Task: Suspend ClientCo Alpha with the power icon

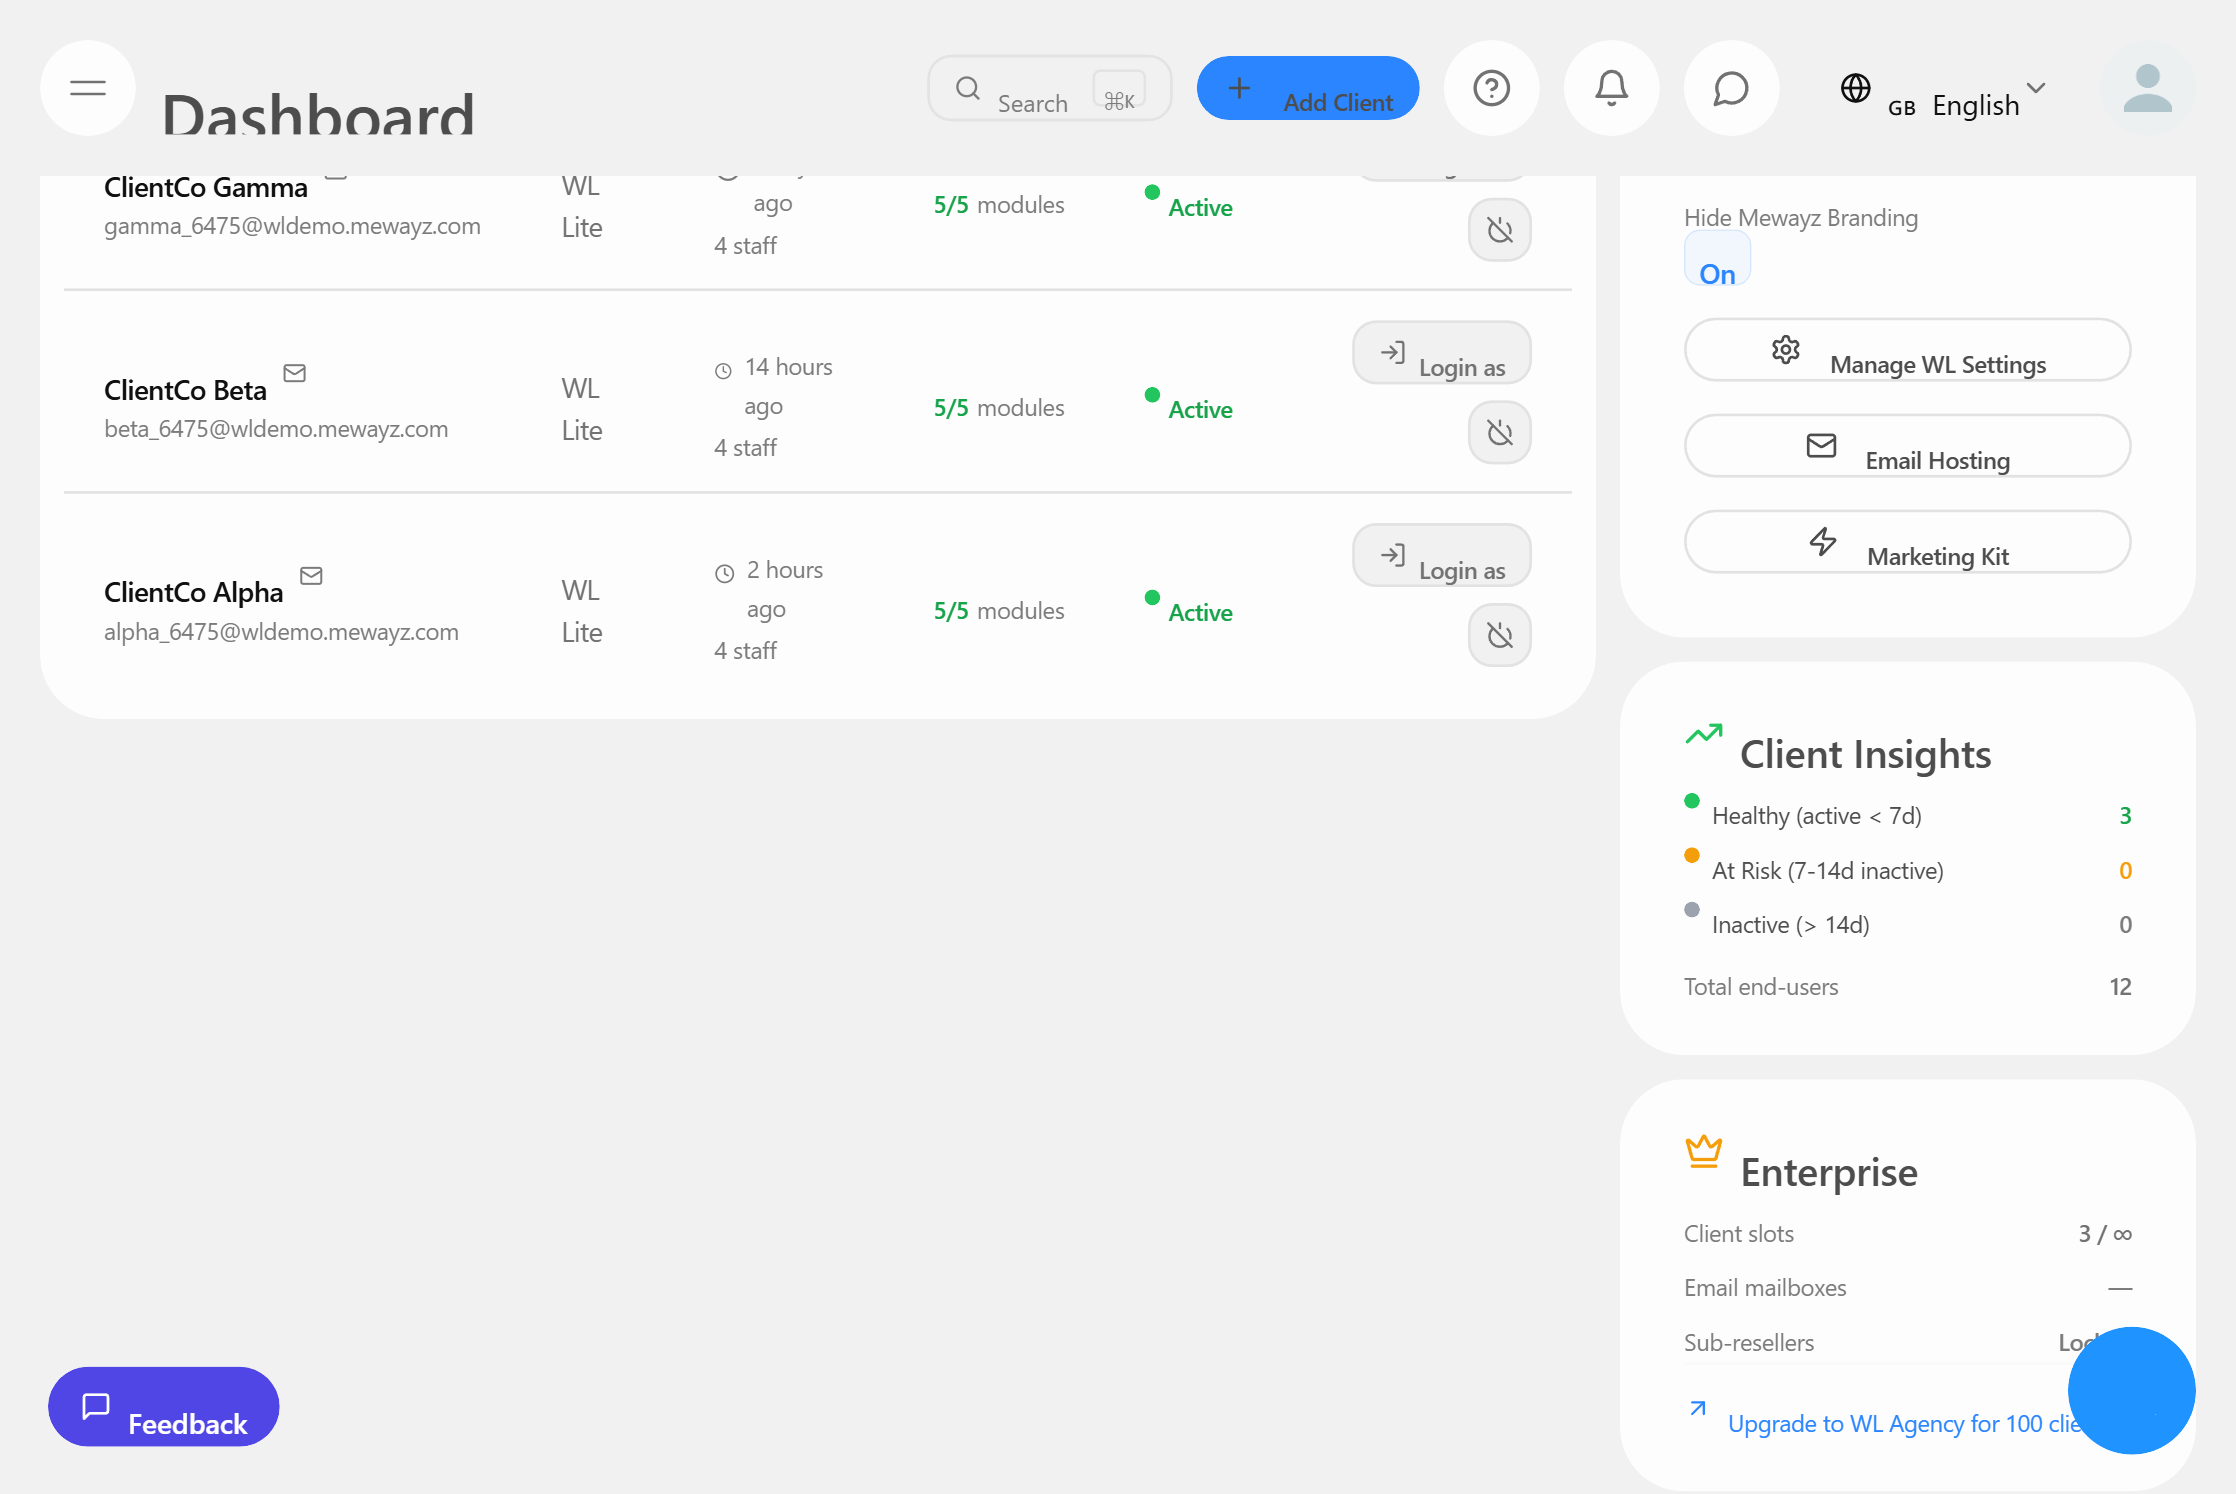Action: tap(1499, 635)
